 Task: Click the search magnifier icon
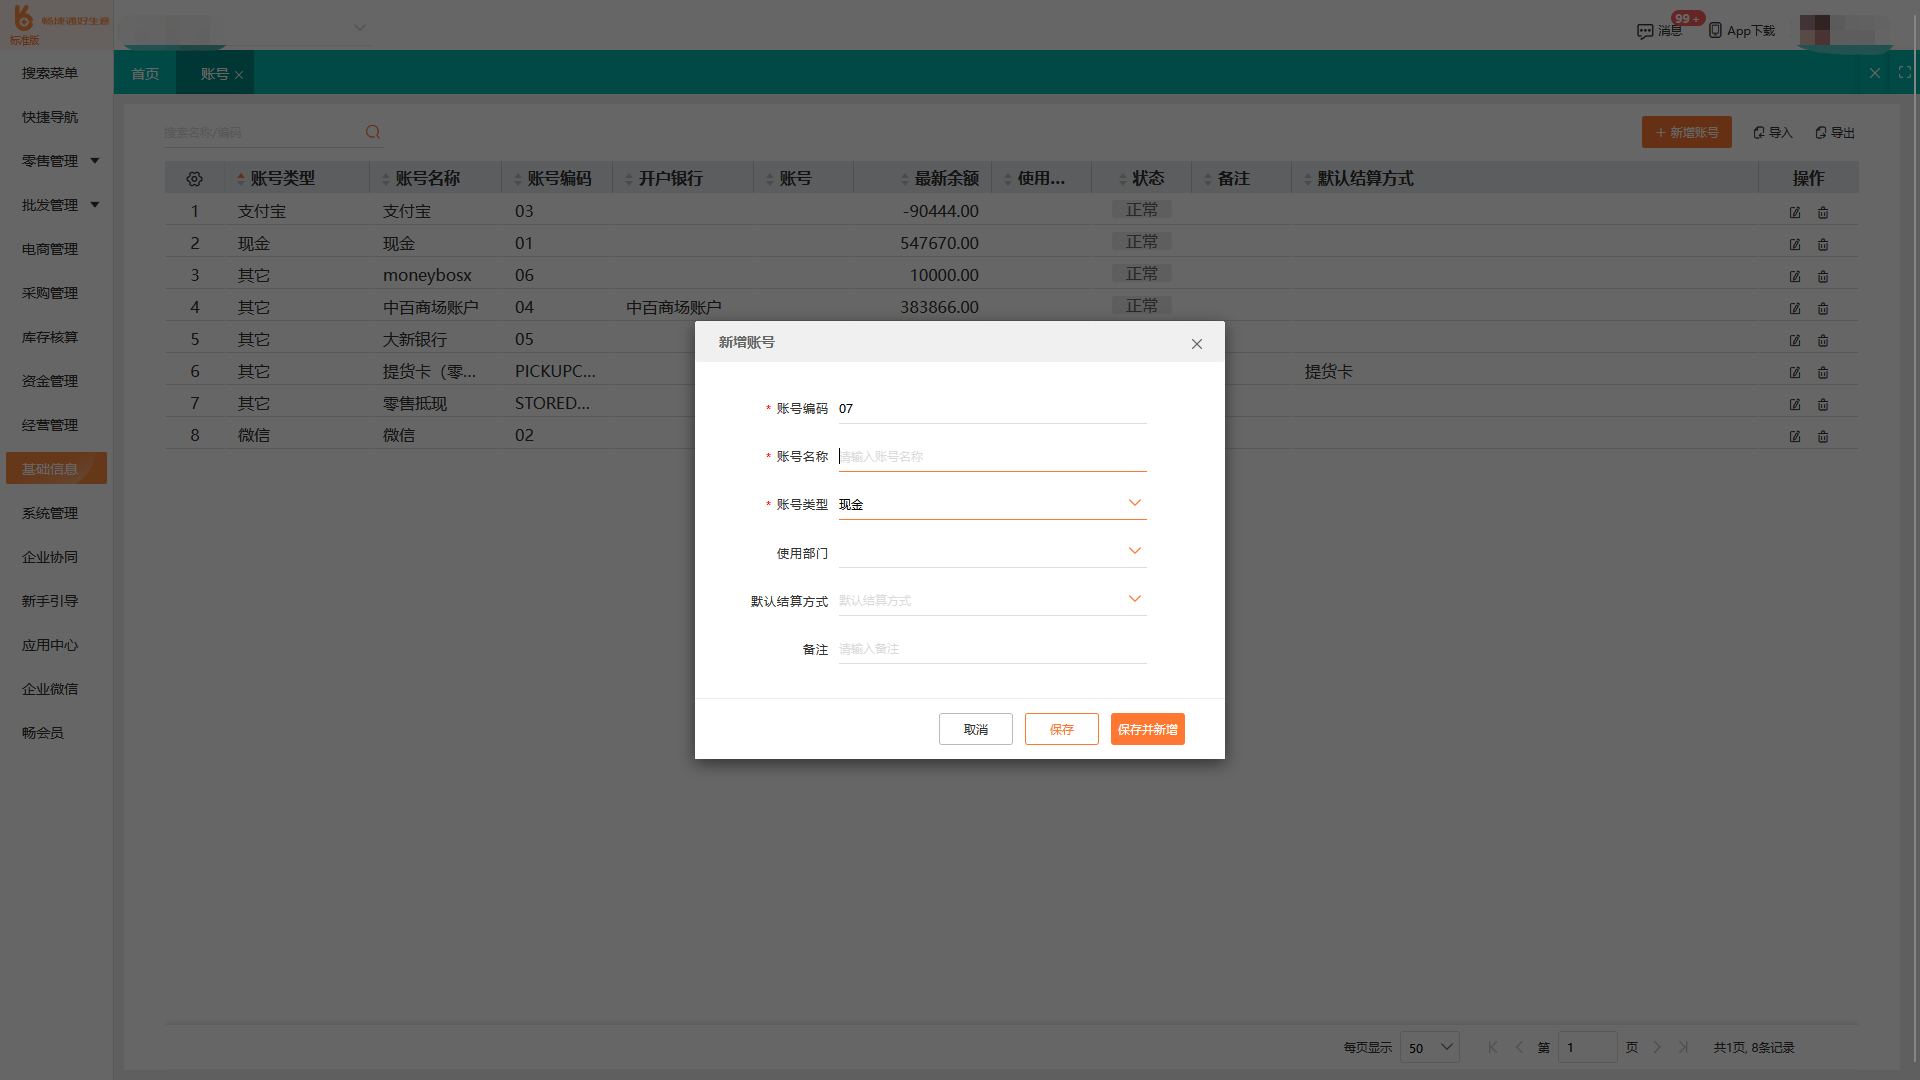coord(373,132)
